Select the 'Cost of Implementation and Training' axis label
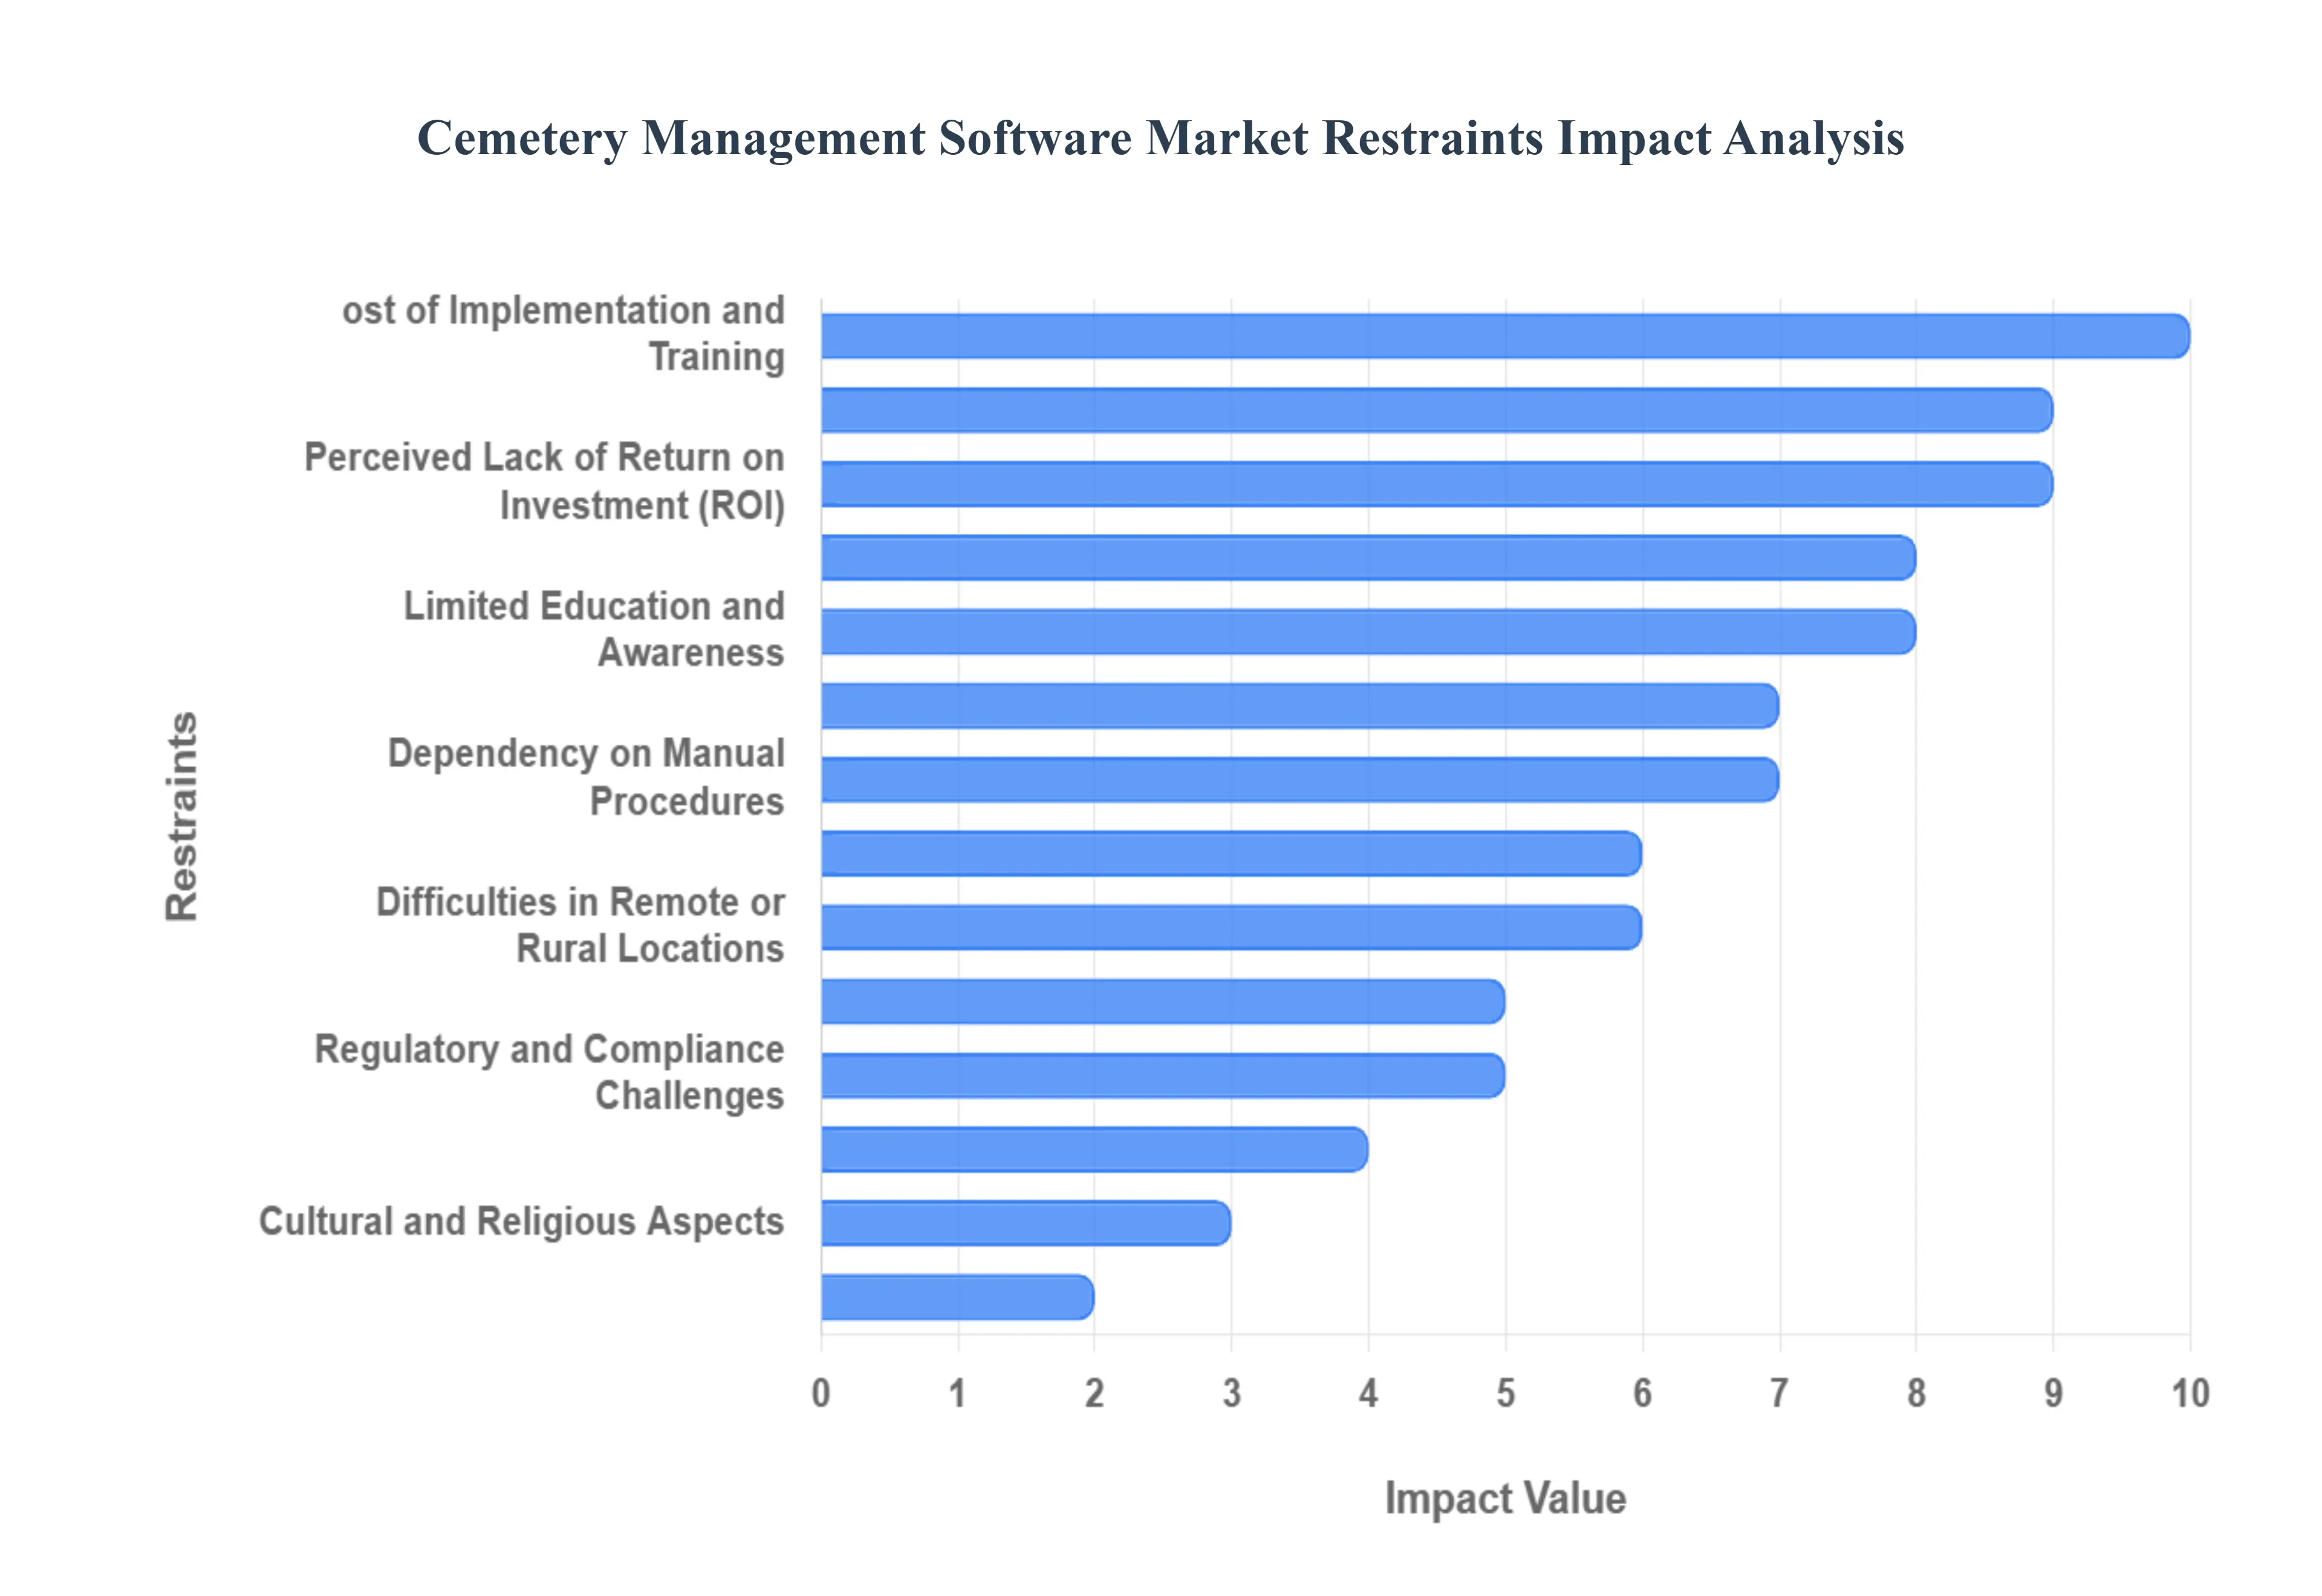The height and width of the screenshot is (1596, 2322). click(563, 333)
